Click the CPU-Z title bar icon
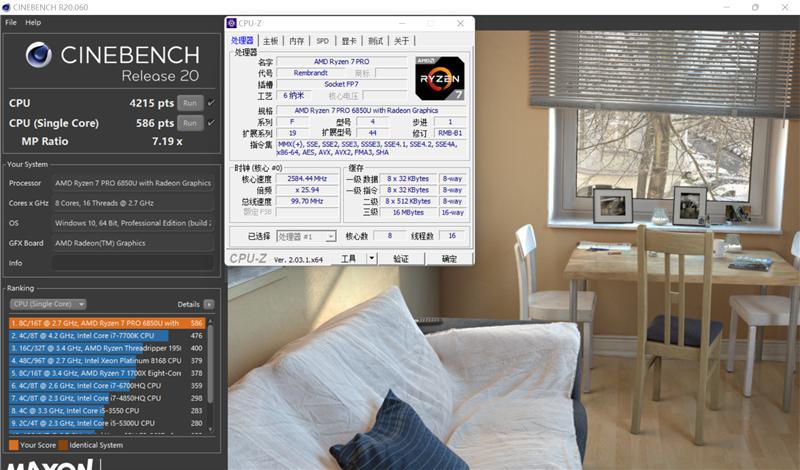Image resolution: width=800 pixels, height=470 pixels. (231, 23)
